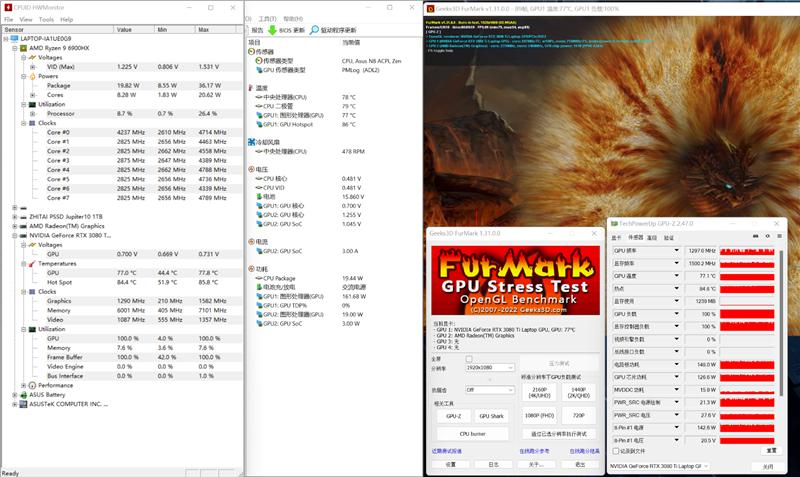
Task: Click the driver update magnifier icon
Action: click(313, 30)
